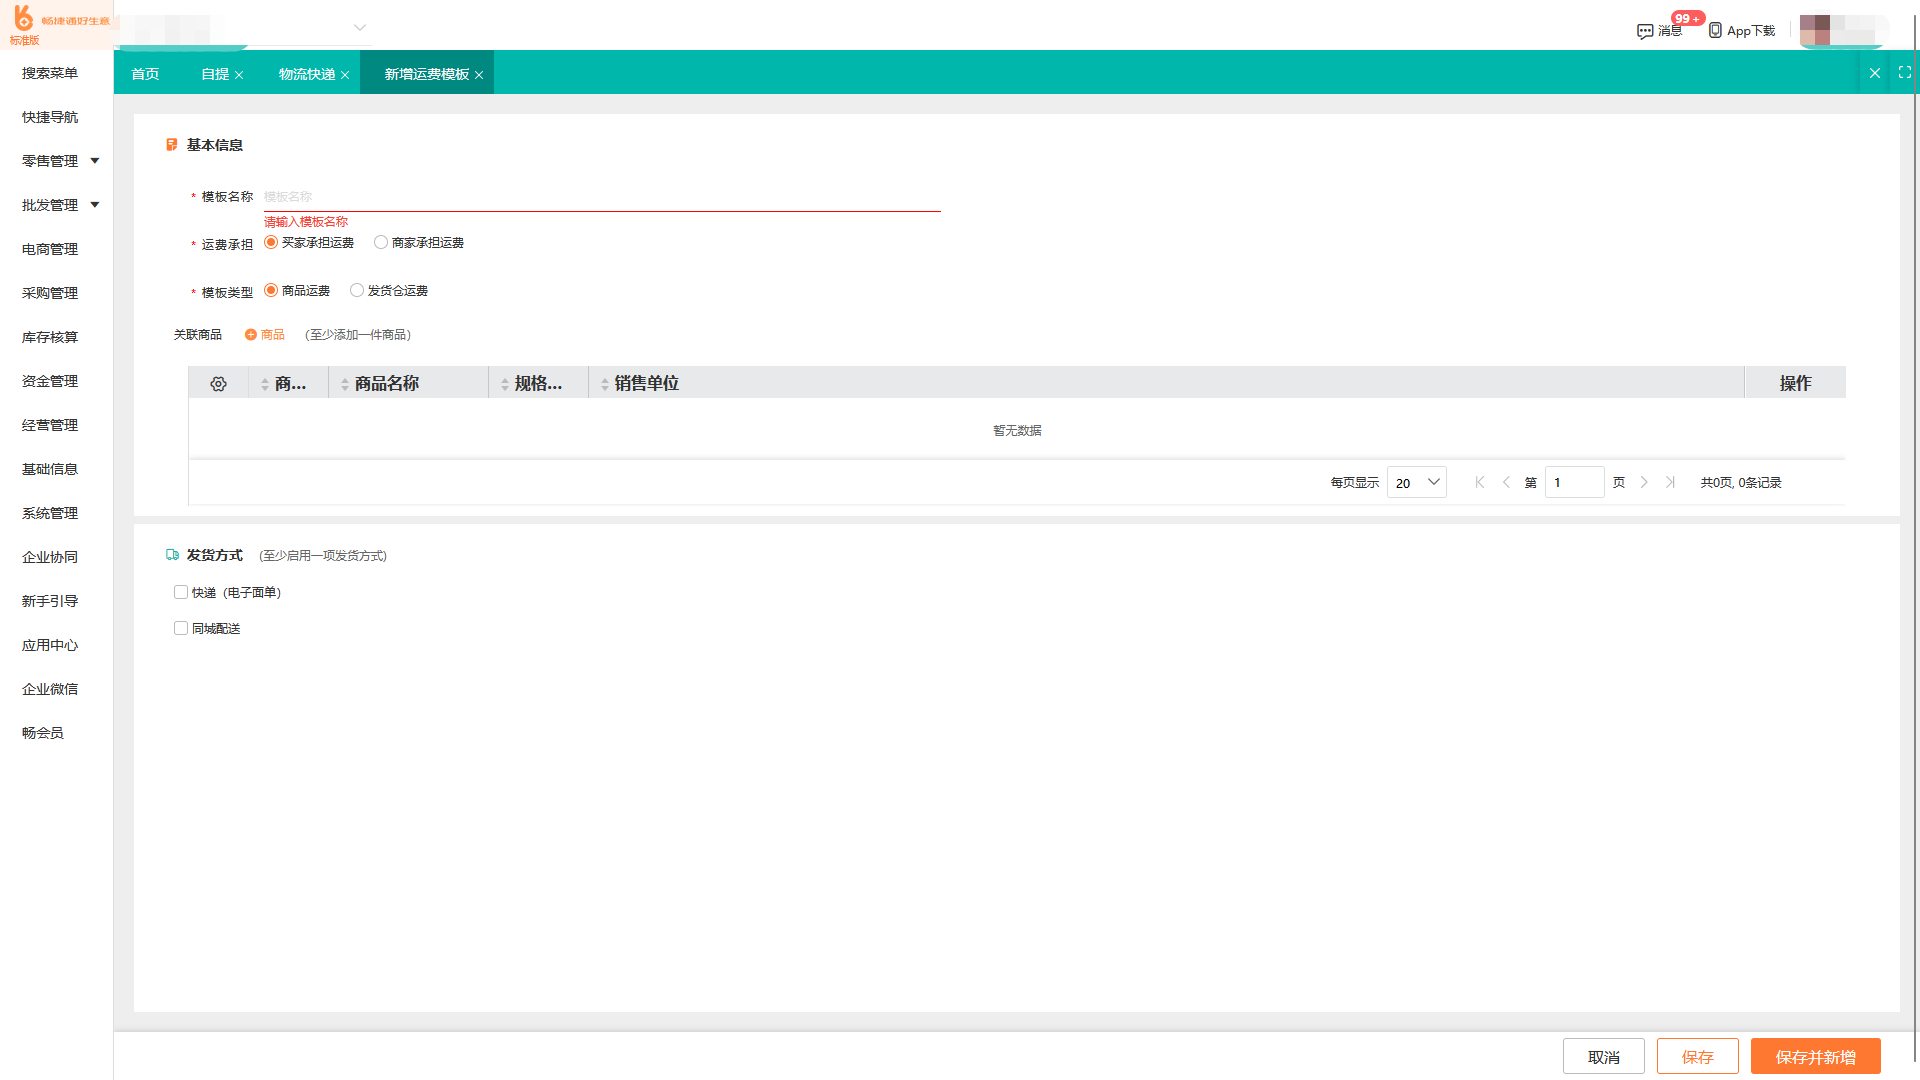Enable 同城配送 delivery checkbox
The height and width of the screenshot is (1080, 1920).
tap(181, 626)
